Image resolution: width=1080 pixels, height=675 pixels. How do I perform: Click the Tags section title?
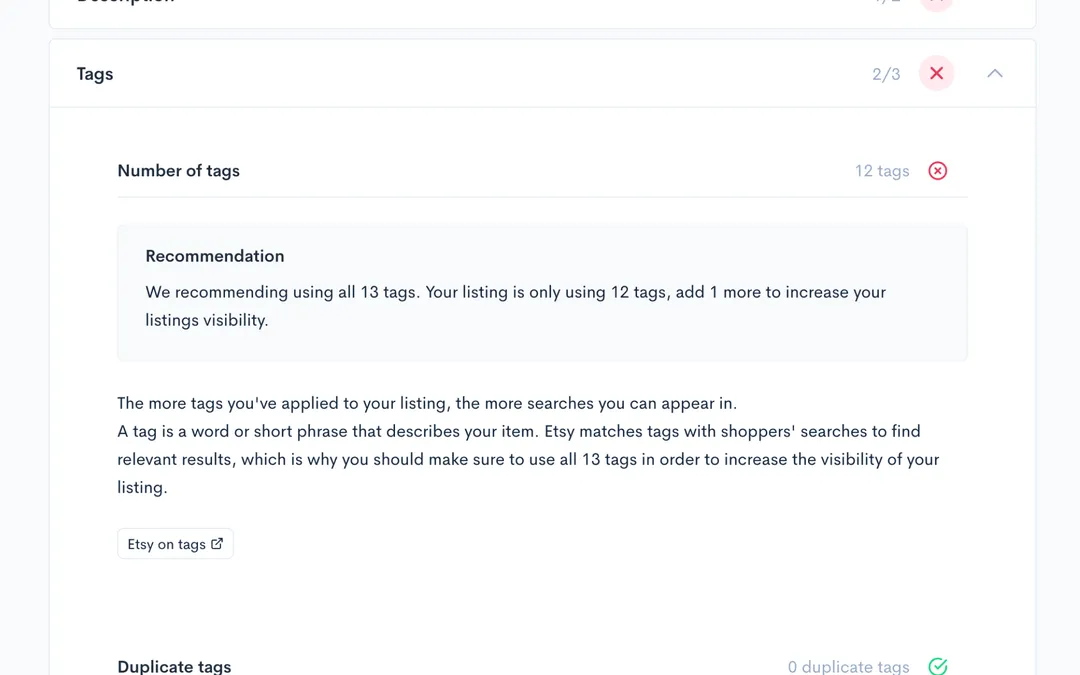pyautogui.click(x=95, y=74)
